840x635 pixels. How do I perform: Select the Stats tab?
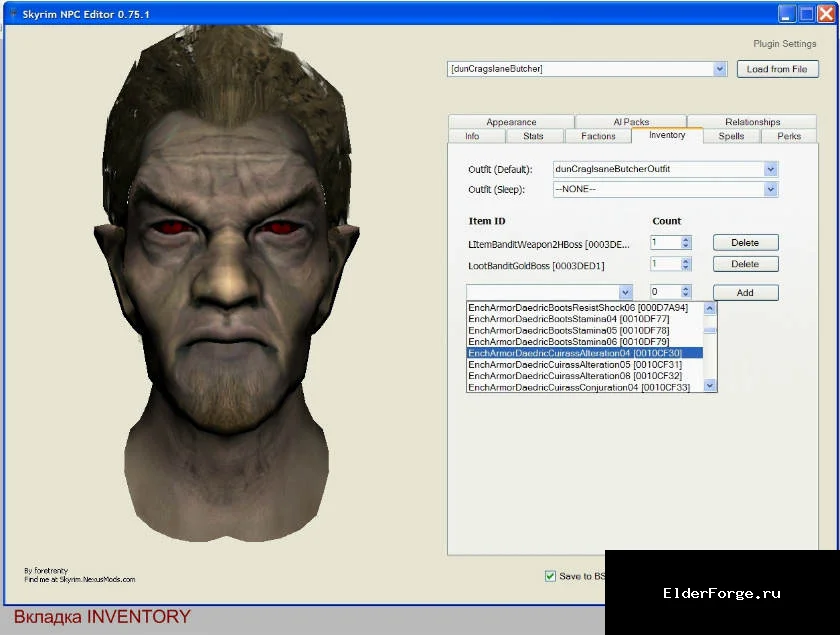[x=533, y=136]
